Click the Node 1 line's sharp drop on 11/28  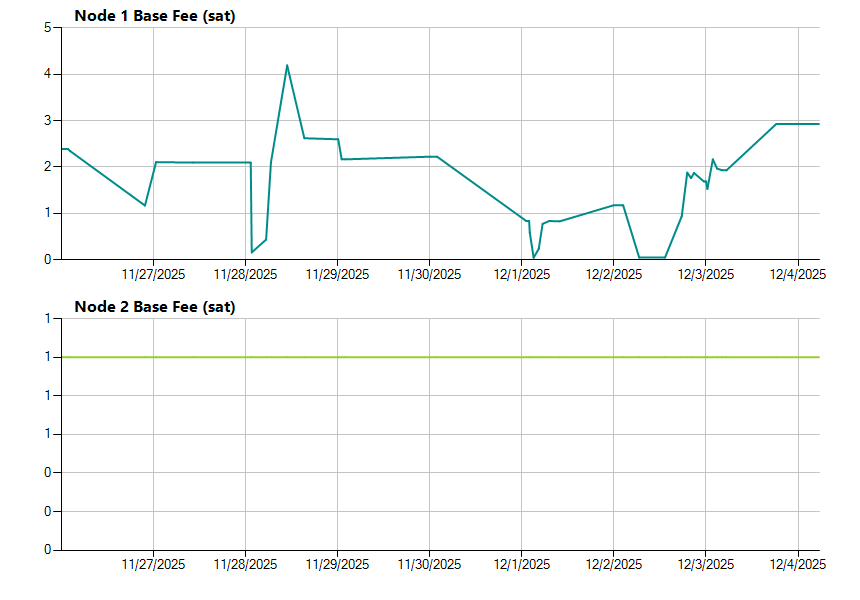(x=251, y=210)
